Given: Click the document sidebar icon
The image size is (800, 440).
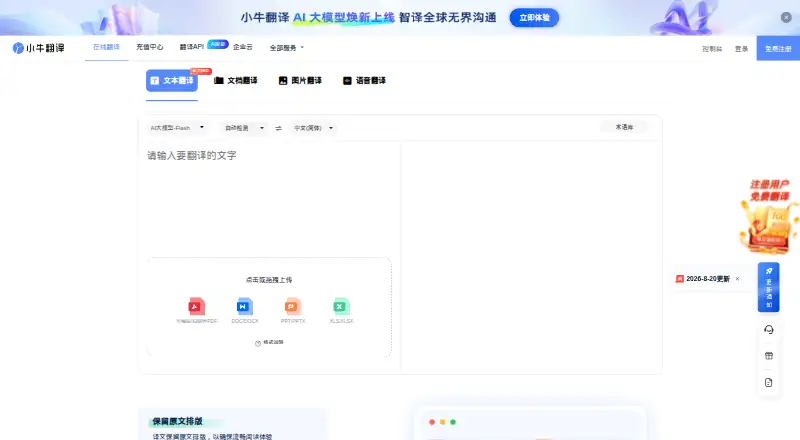Looking at the screenshot, I should click(768, 382).
